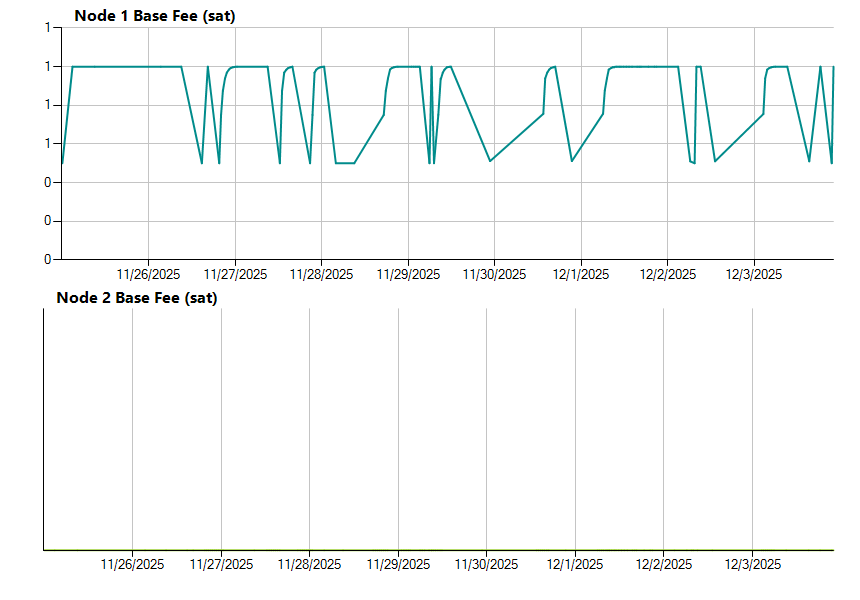Screen dimensions: 860x600
Task: Click 12/3/2025 label under Node 2 chart
Action: point(752,564)
